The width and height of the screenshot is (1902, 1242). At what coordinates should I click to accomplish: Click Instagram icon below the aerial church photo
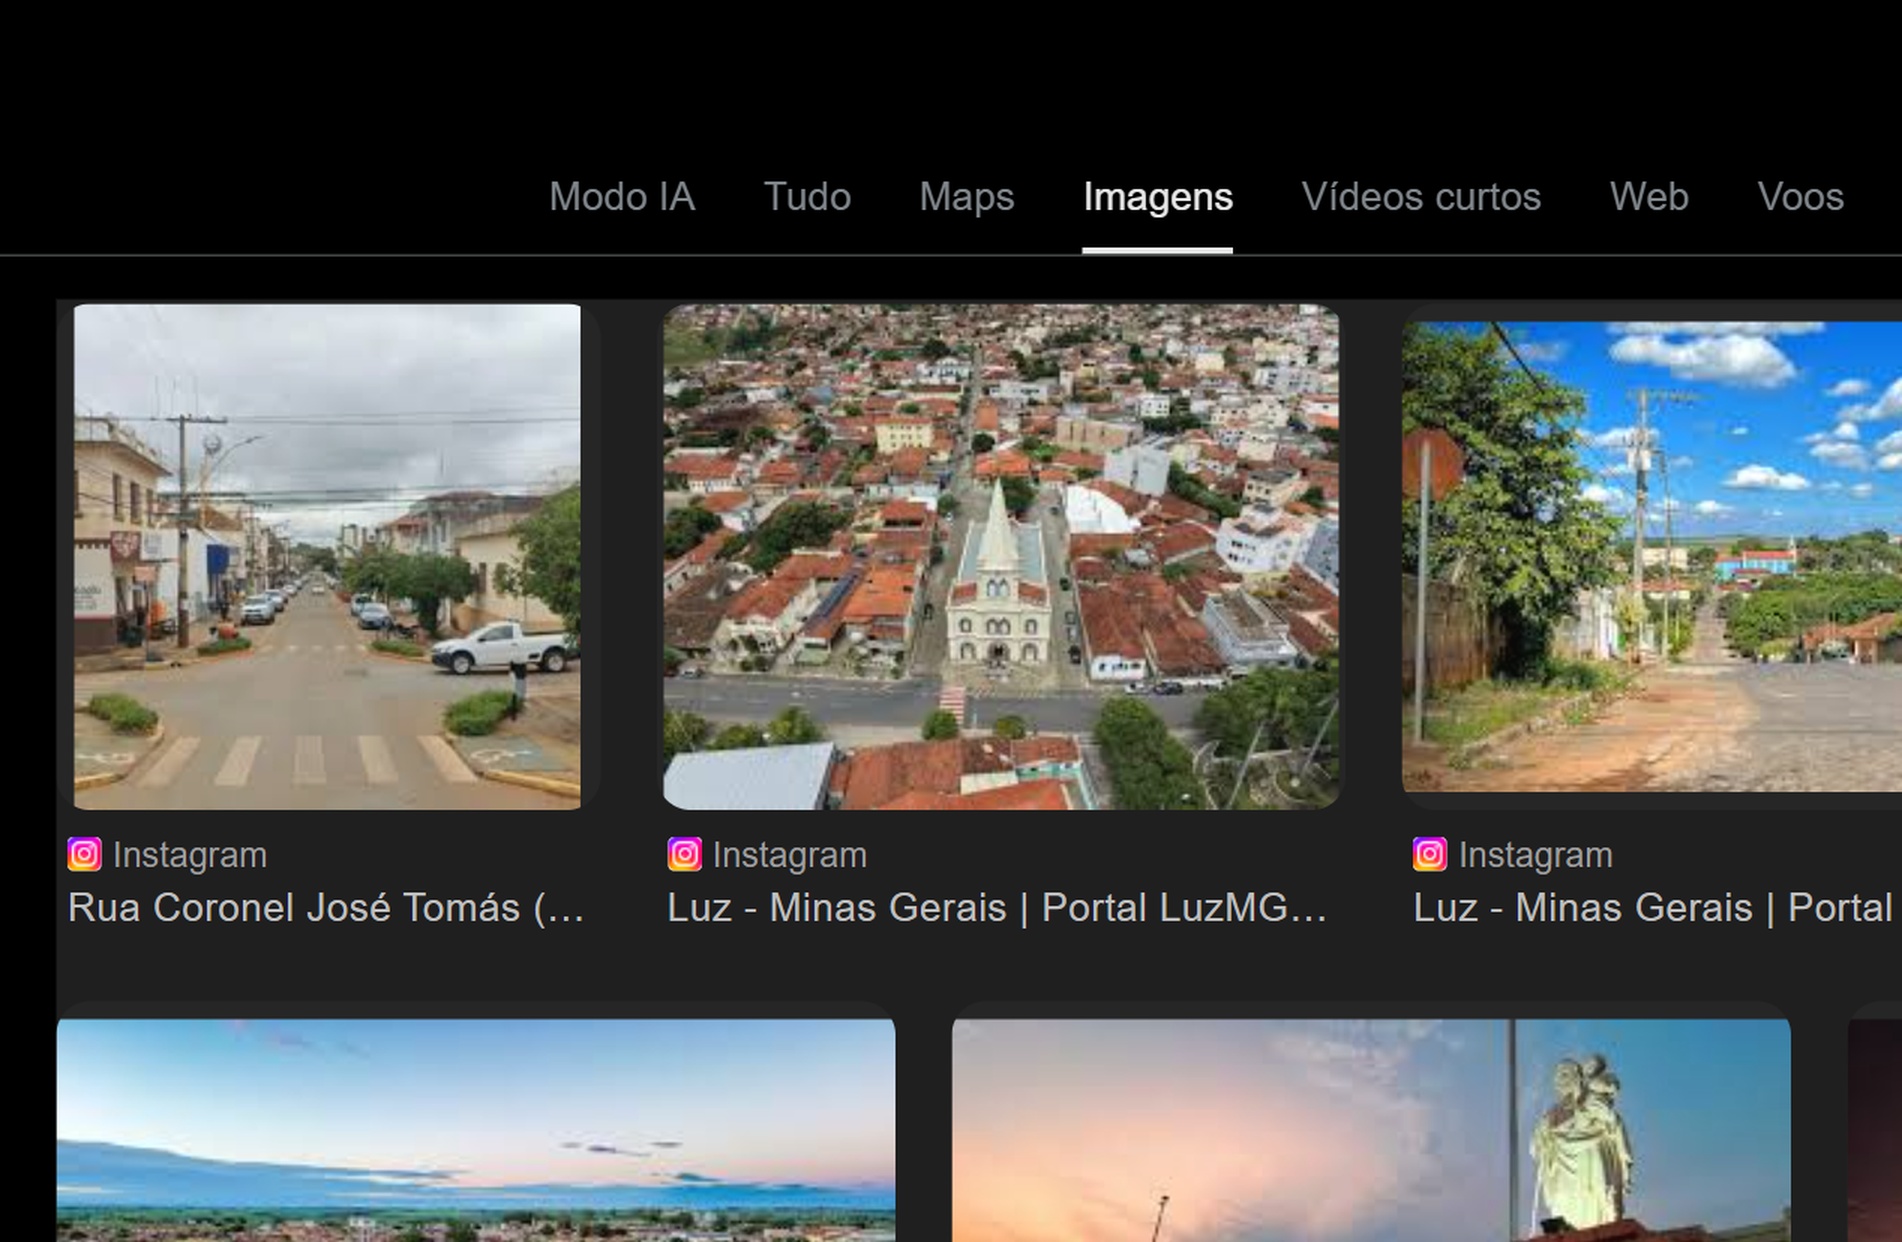tap(685, 855)
